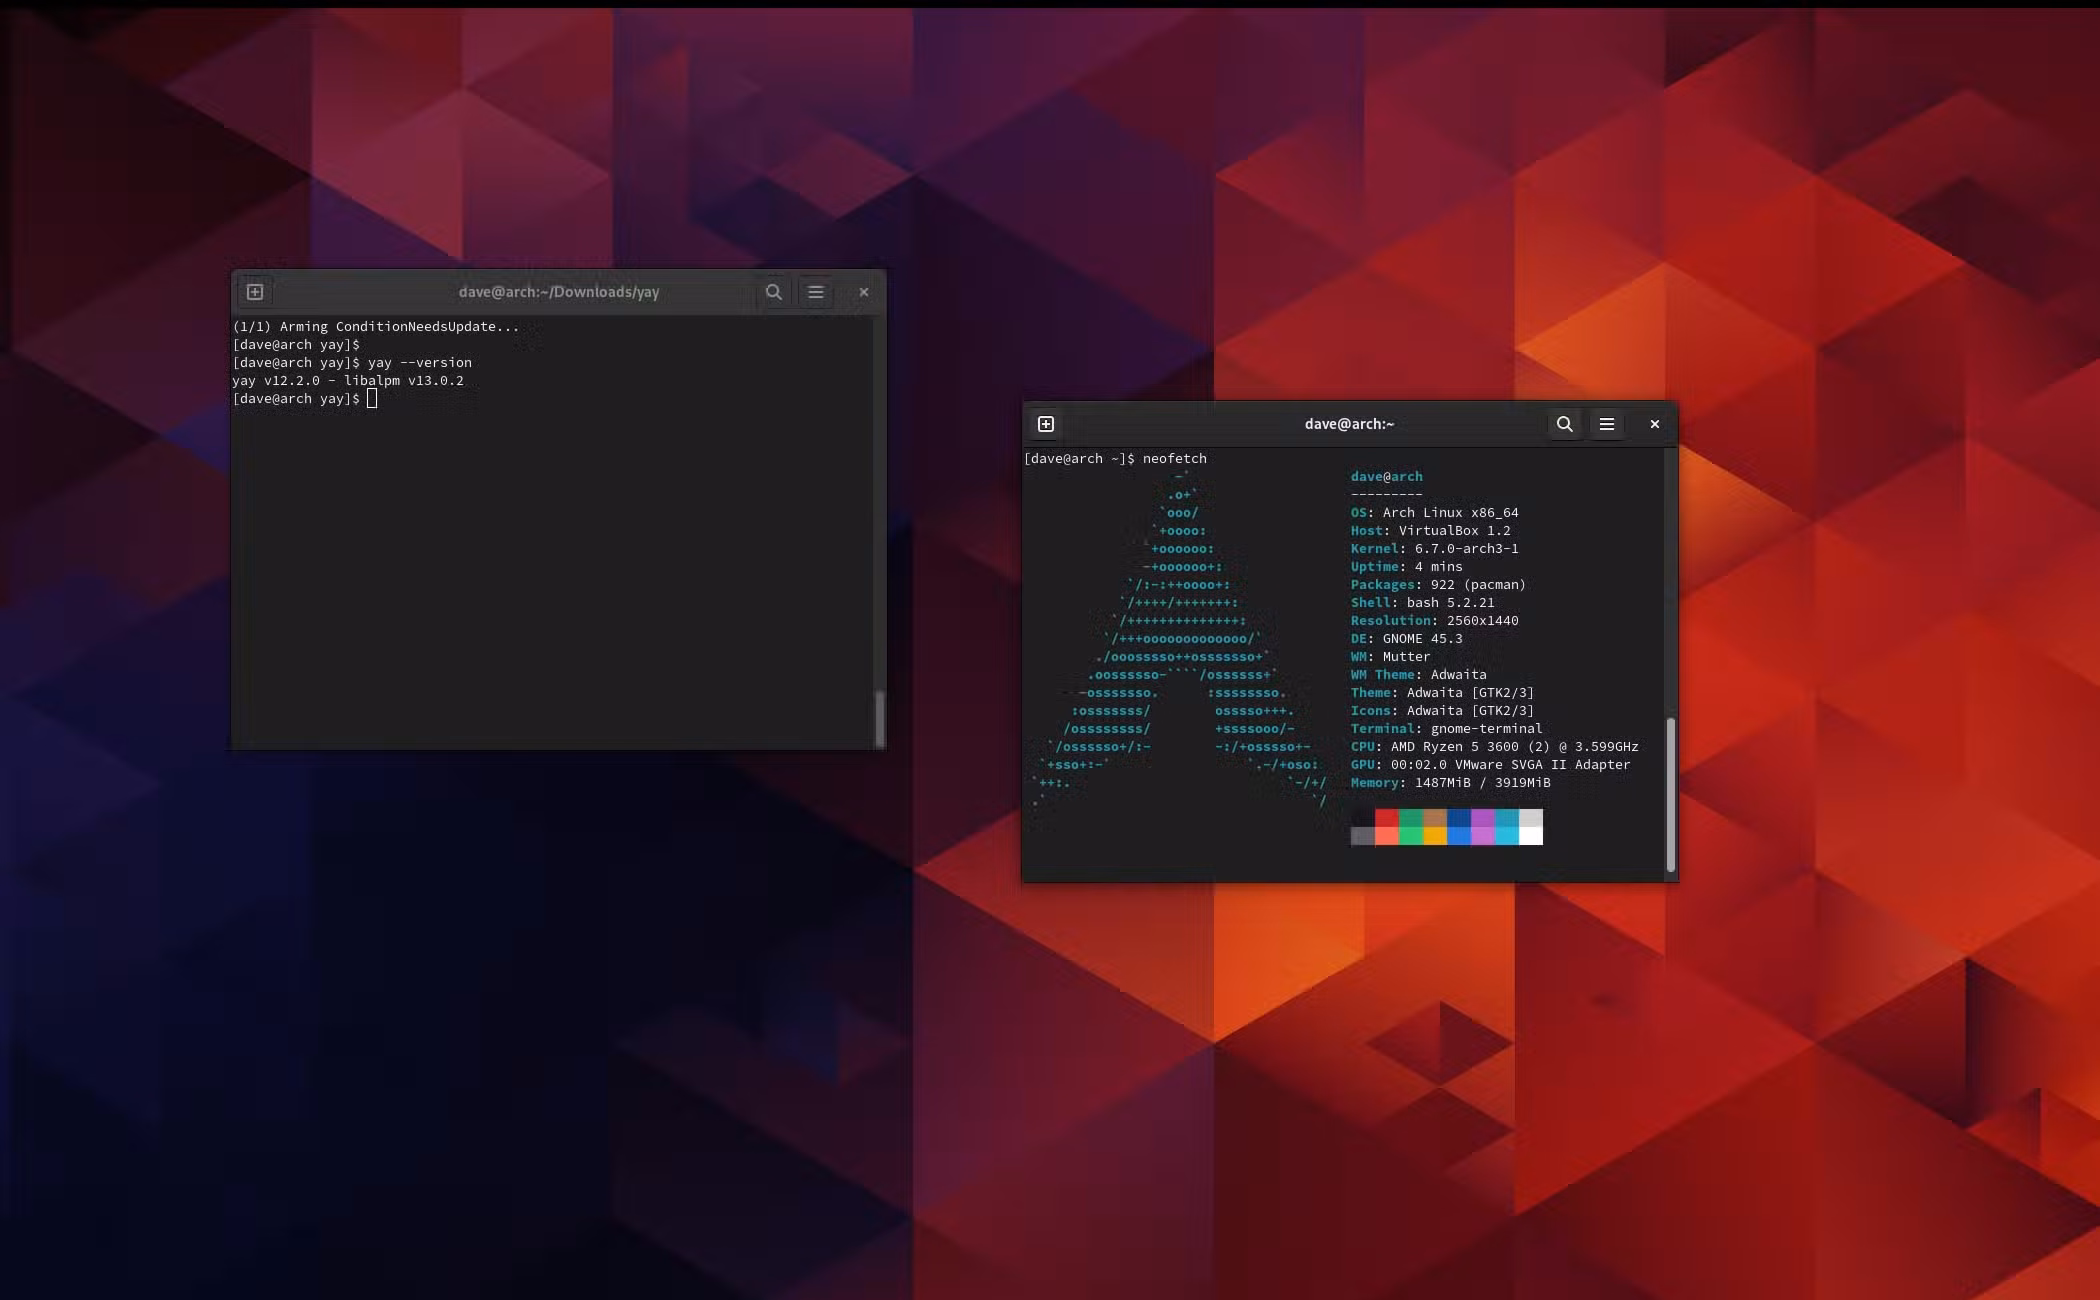The image size is (2100, 1300).
Task: Click the 'WM Theme: Adwaita' line
Action: [x=1418, y=675]
